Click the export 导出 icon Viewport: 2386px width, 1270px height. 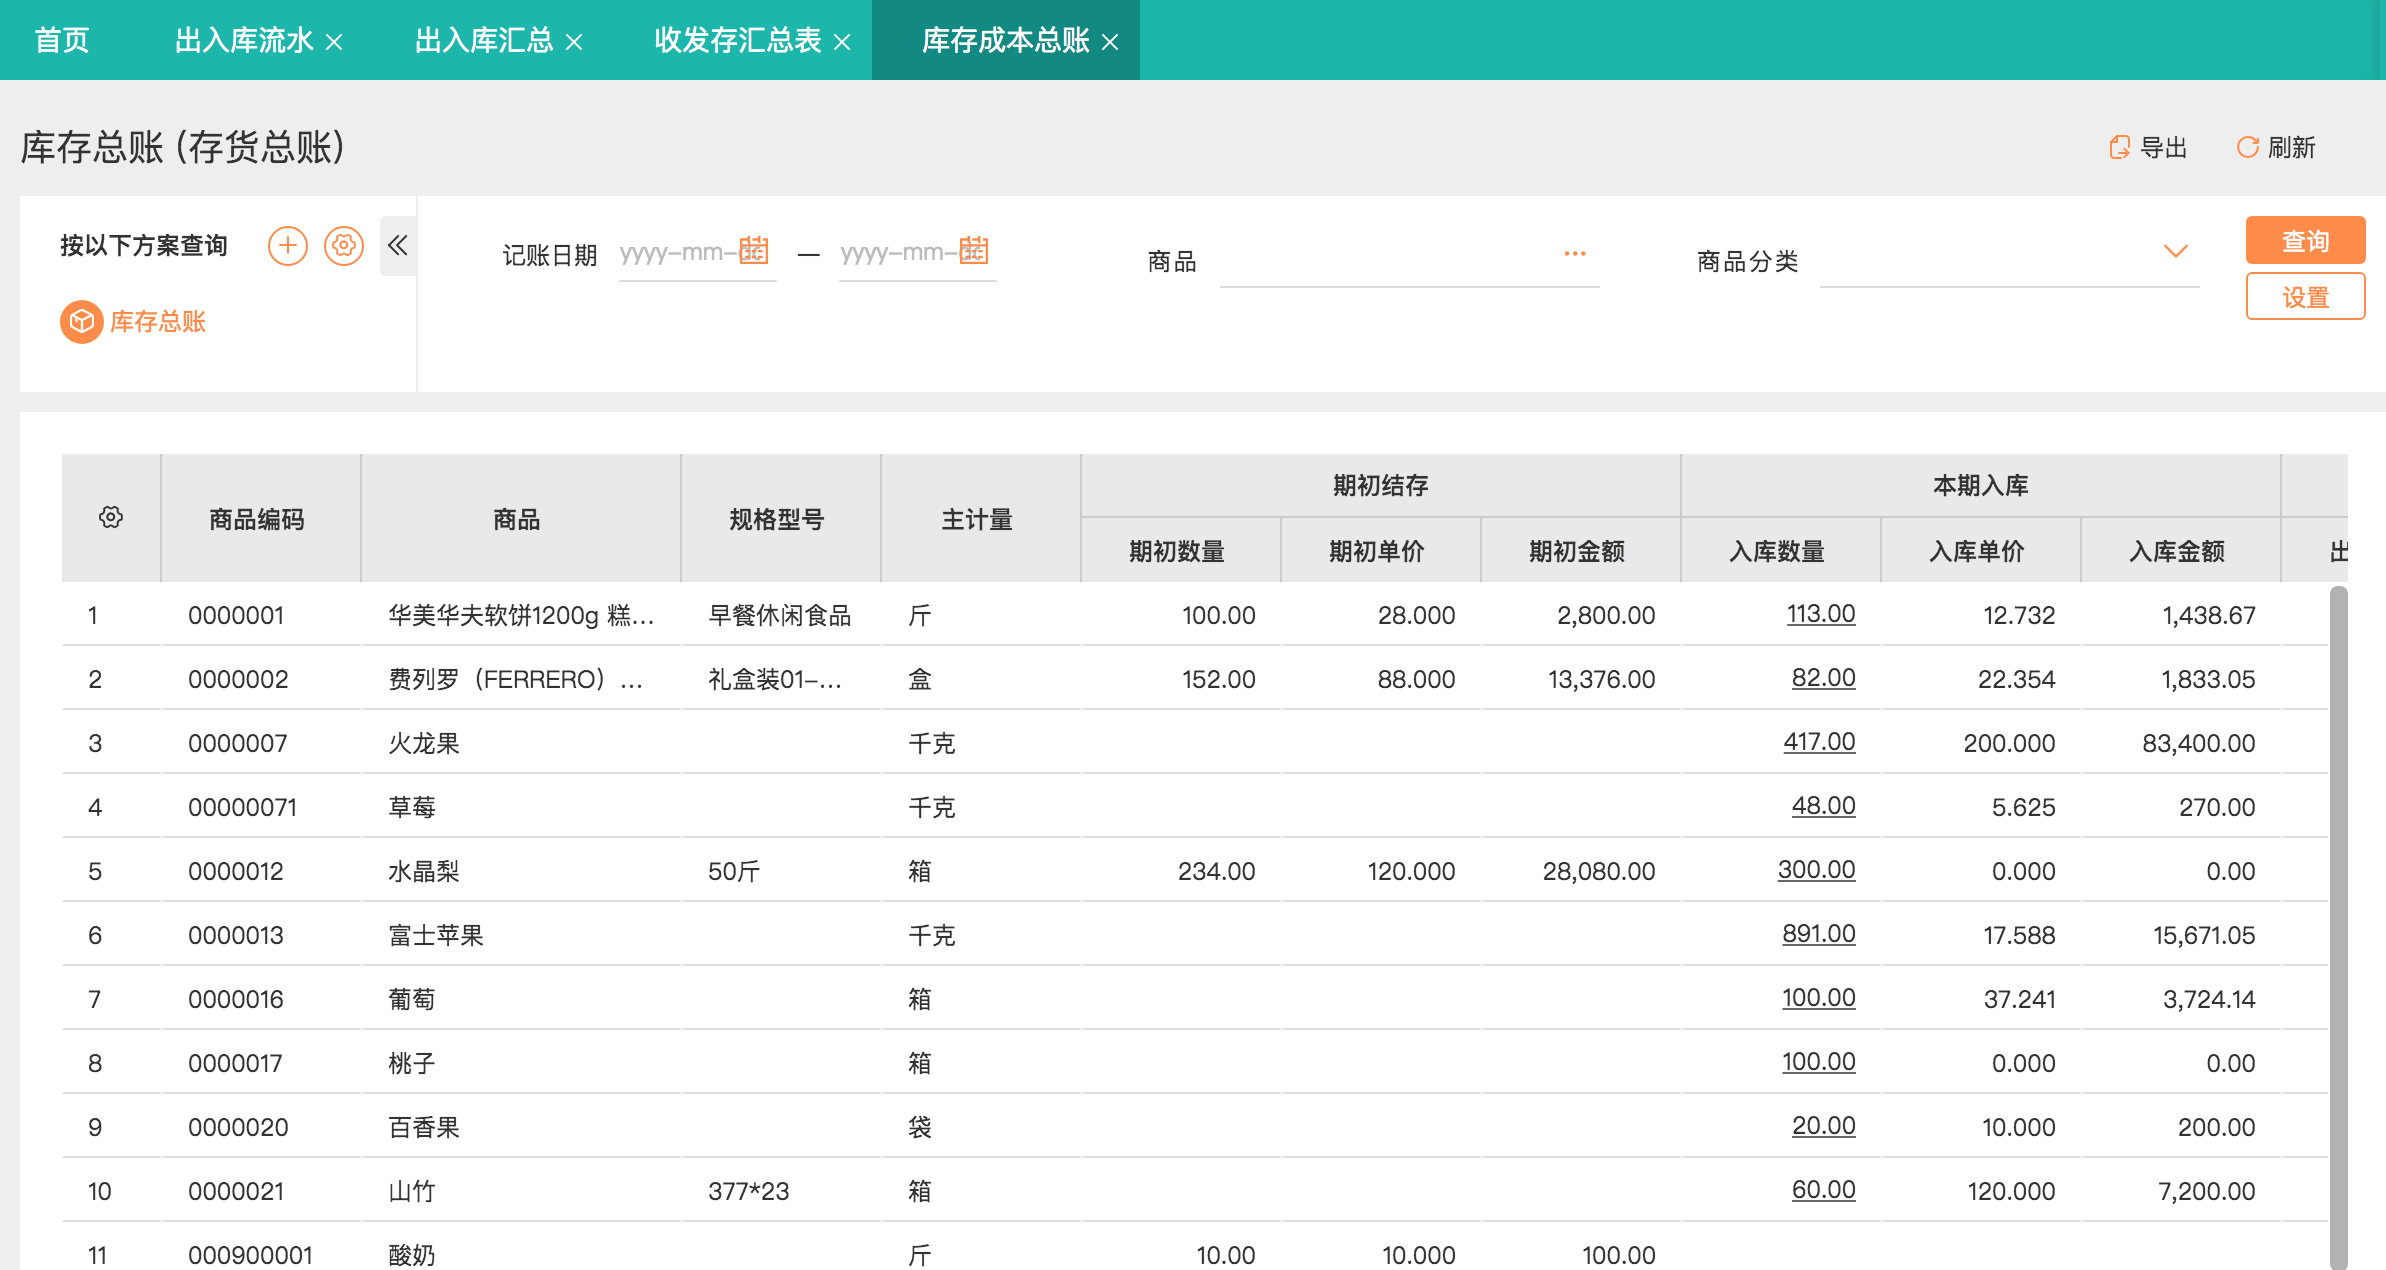2116,150
